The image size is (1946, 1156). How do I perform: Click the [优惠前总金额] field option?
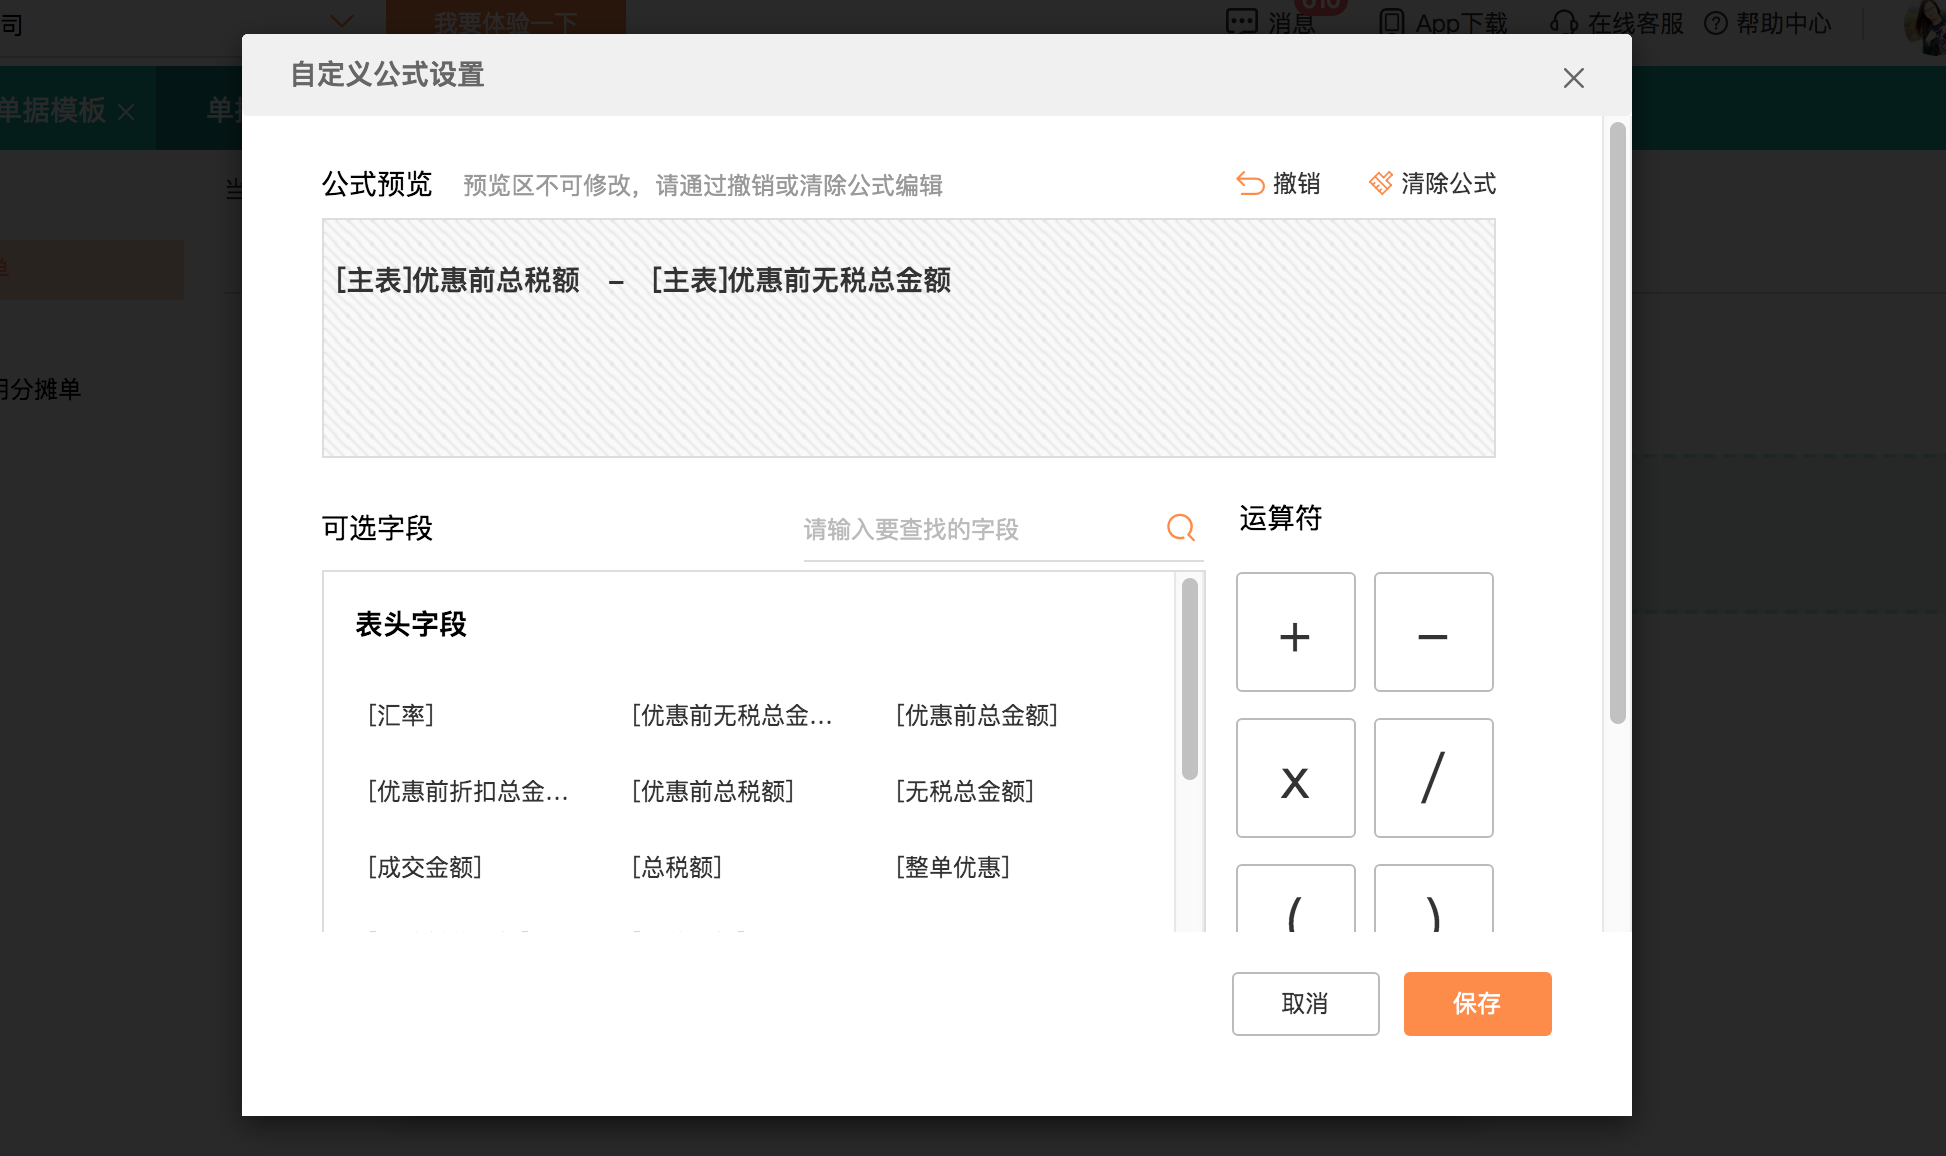pyautogui.click(x=977, y=714)
